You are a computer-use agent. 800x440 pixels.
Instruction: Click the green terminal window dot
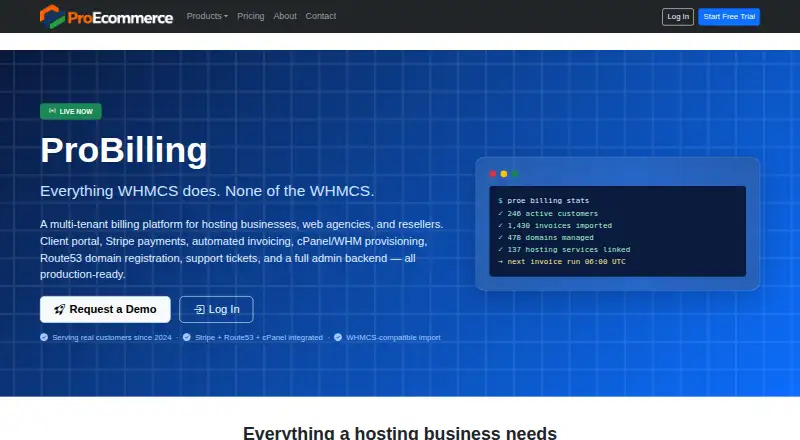(515, 174)
